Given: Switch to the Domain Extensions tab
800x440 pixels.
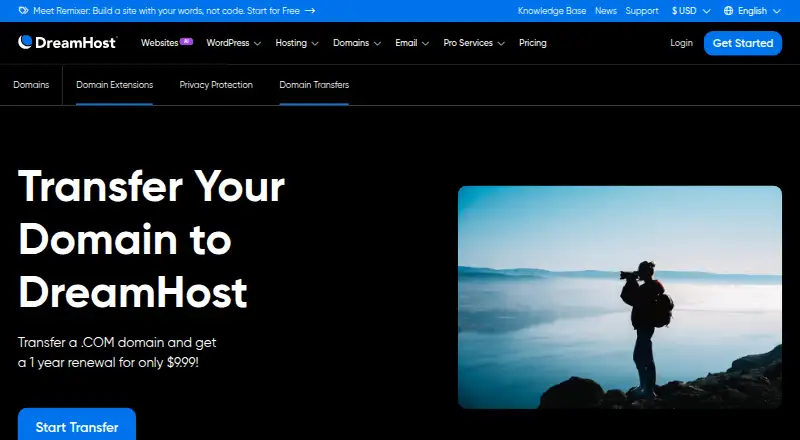Looking at the screenshot, I should [x=114, y=85].
